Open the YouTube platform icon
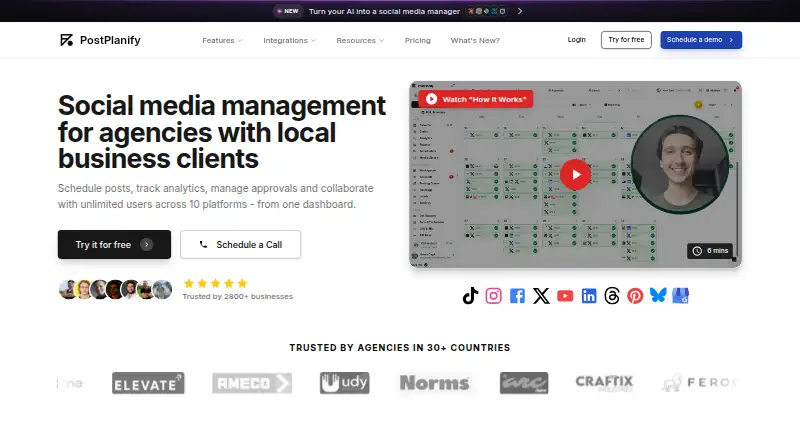 pos(565,296)
